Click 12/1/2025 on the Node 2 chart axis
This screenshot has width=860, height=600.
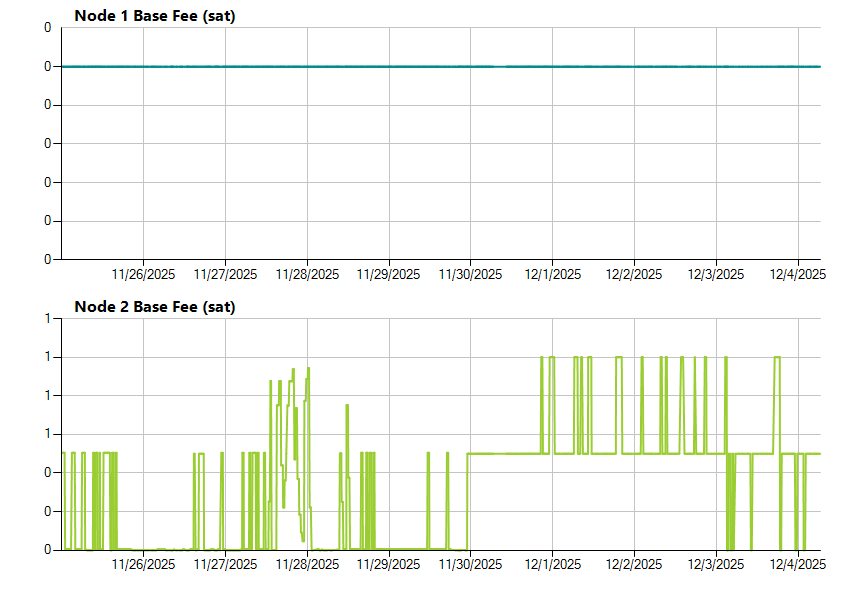552,564
